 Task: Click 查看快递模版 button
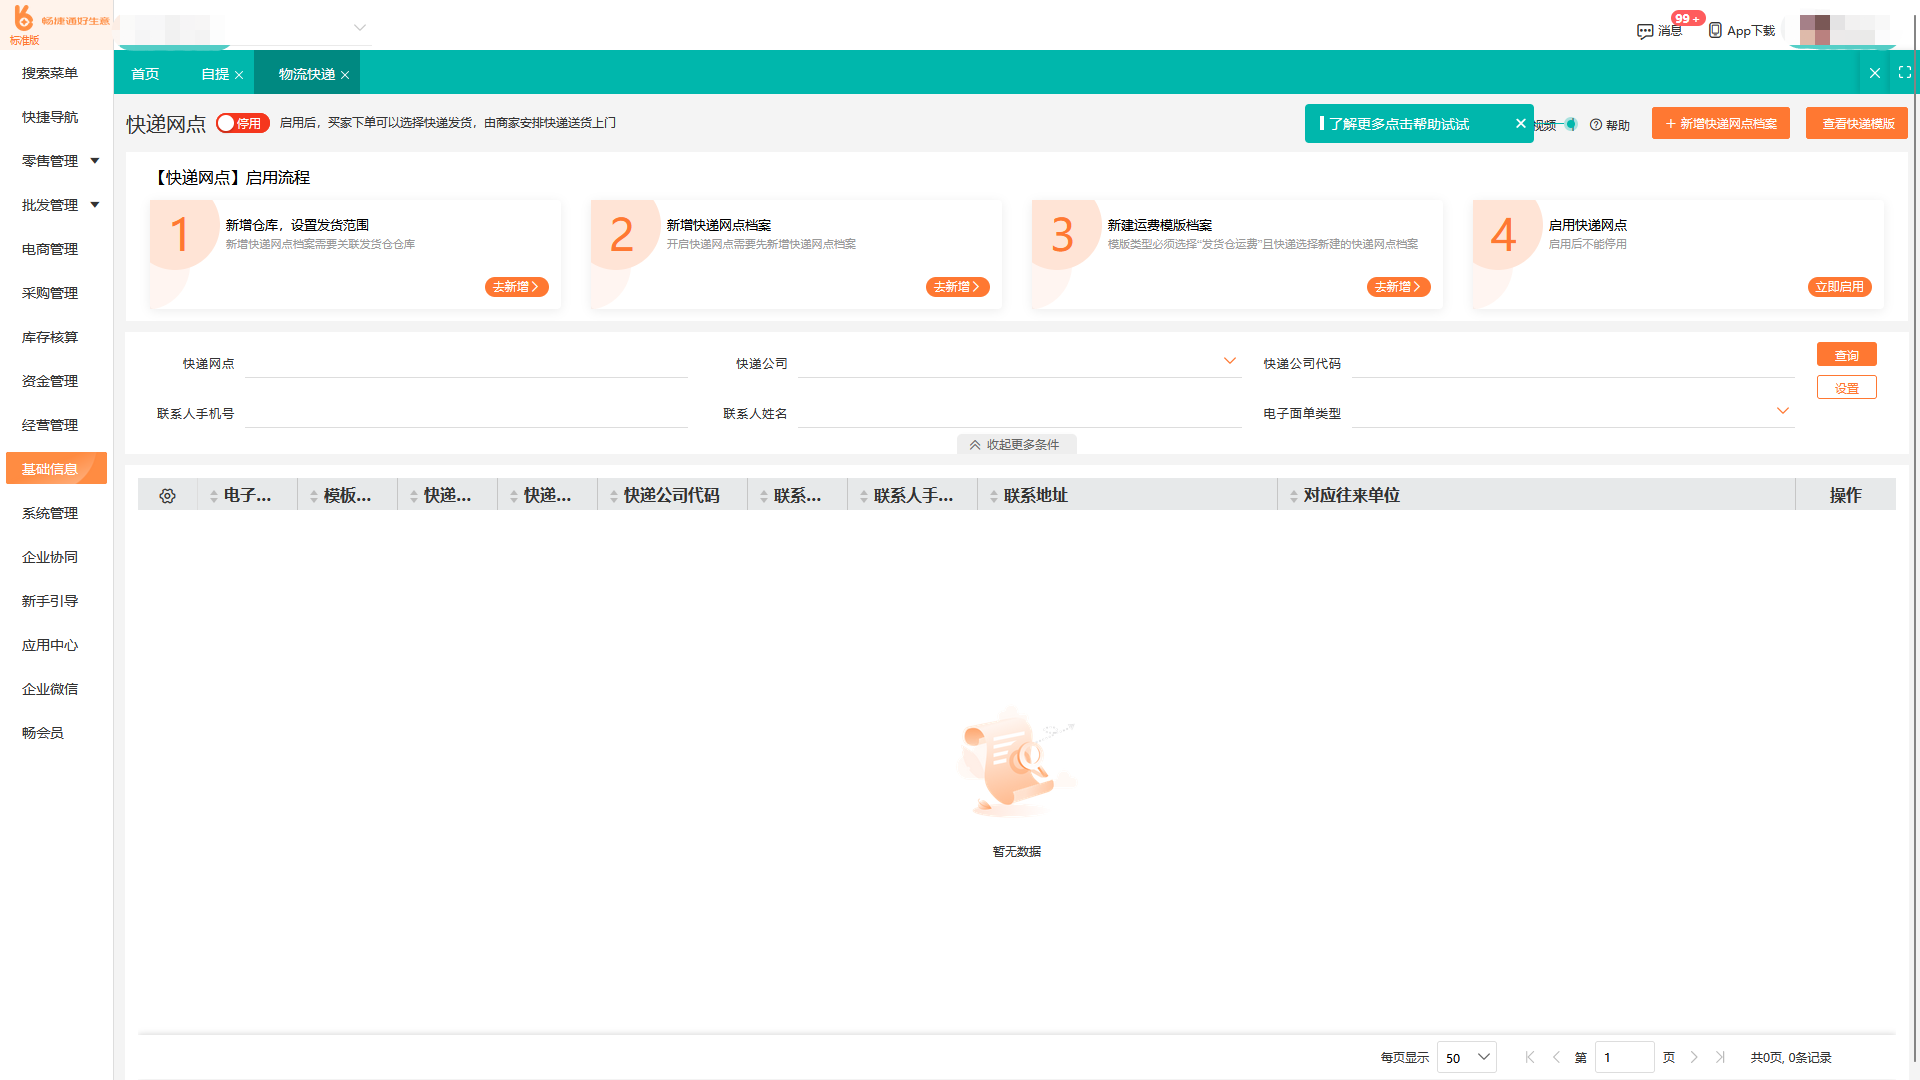coord(1853,123)
